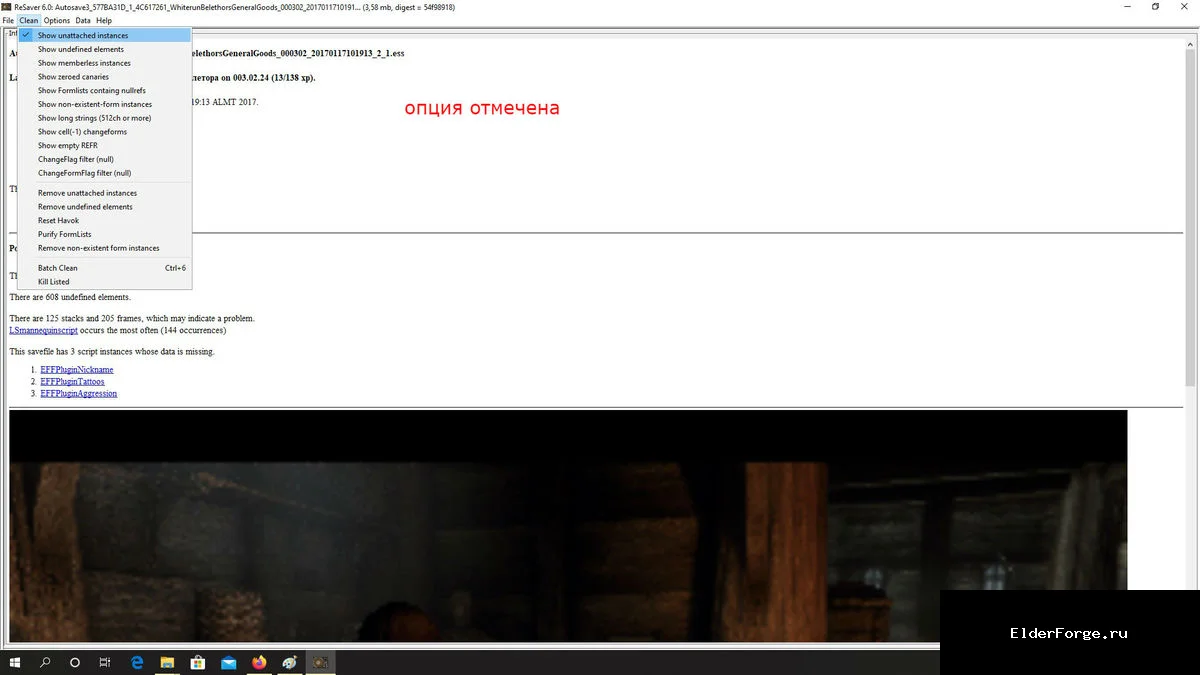Open Microsoft Edge from the taskbar
The image size is (1200, 675).
pyautogui.click(x=137, y=662)
